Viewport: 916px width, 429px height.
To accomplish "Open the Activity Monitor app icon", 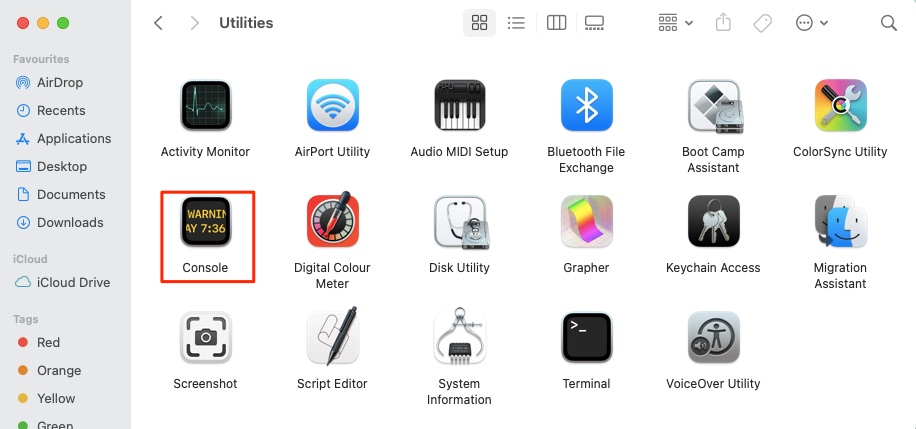I will click(x=206, y=105).
